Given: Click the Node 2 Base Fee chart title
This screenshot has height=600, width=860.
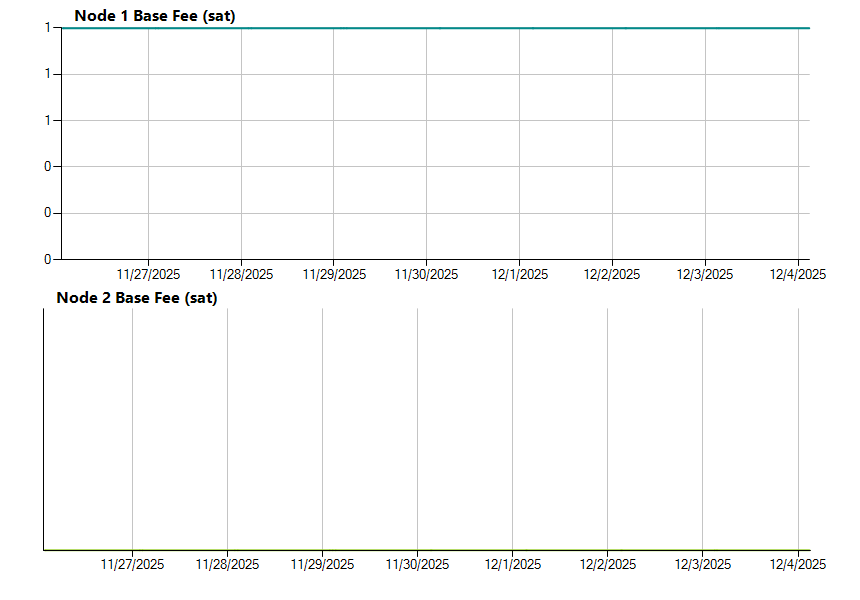Looking at the screenshot, I should (136, 297).
